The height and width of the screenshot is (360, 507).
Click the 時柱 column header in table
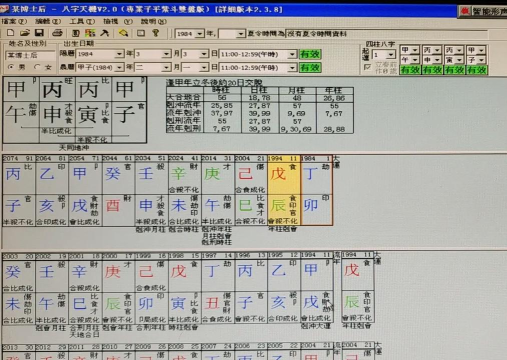point(221,90)
